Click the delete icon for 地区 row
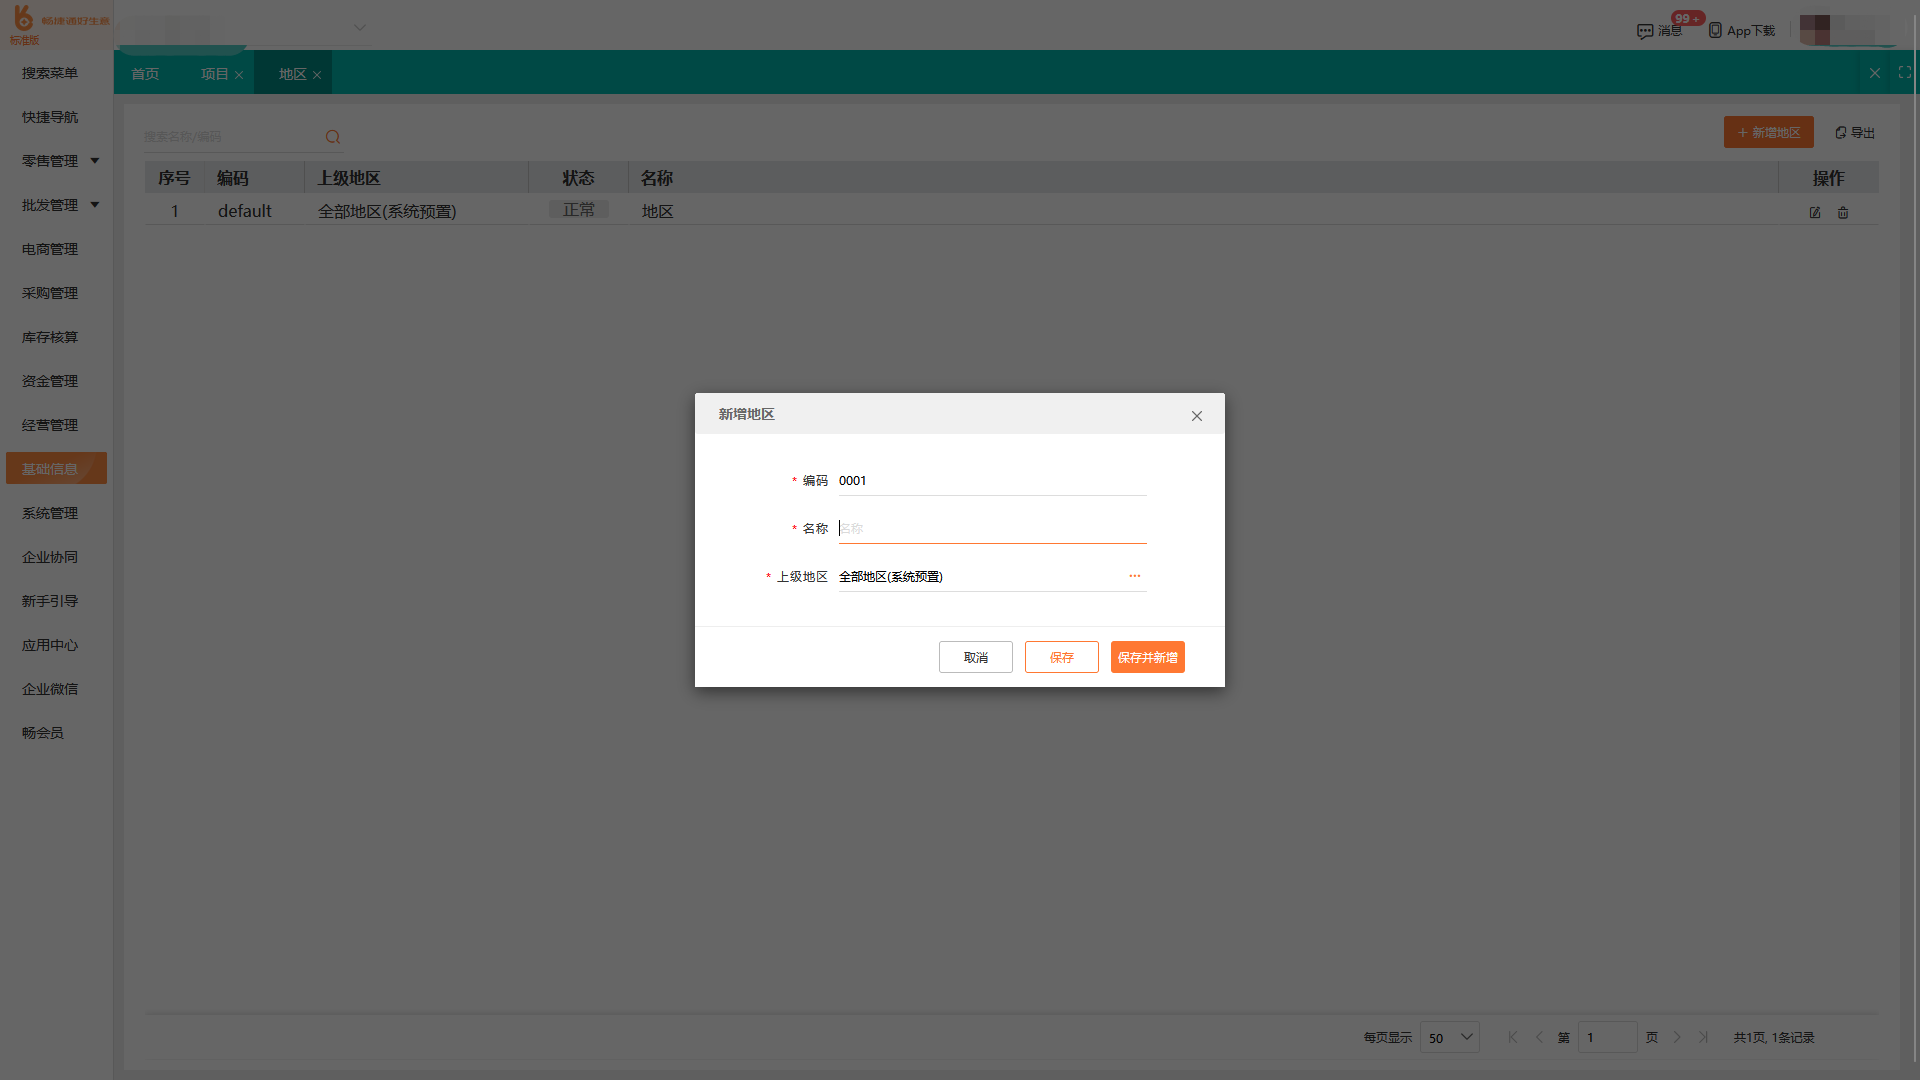Image resolution: width=1920 pixels, height=1080 pixels. [x=1842, y=212]
